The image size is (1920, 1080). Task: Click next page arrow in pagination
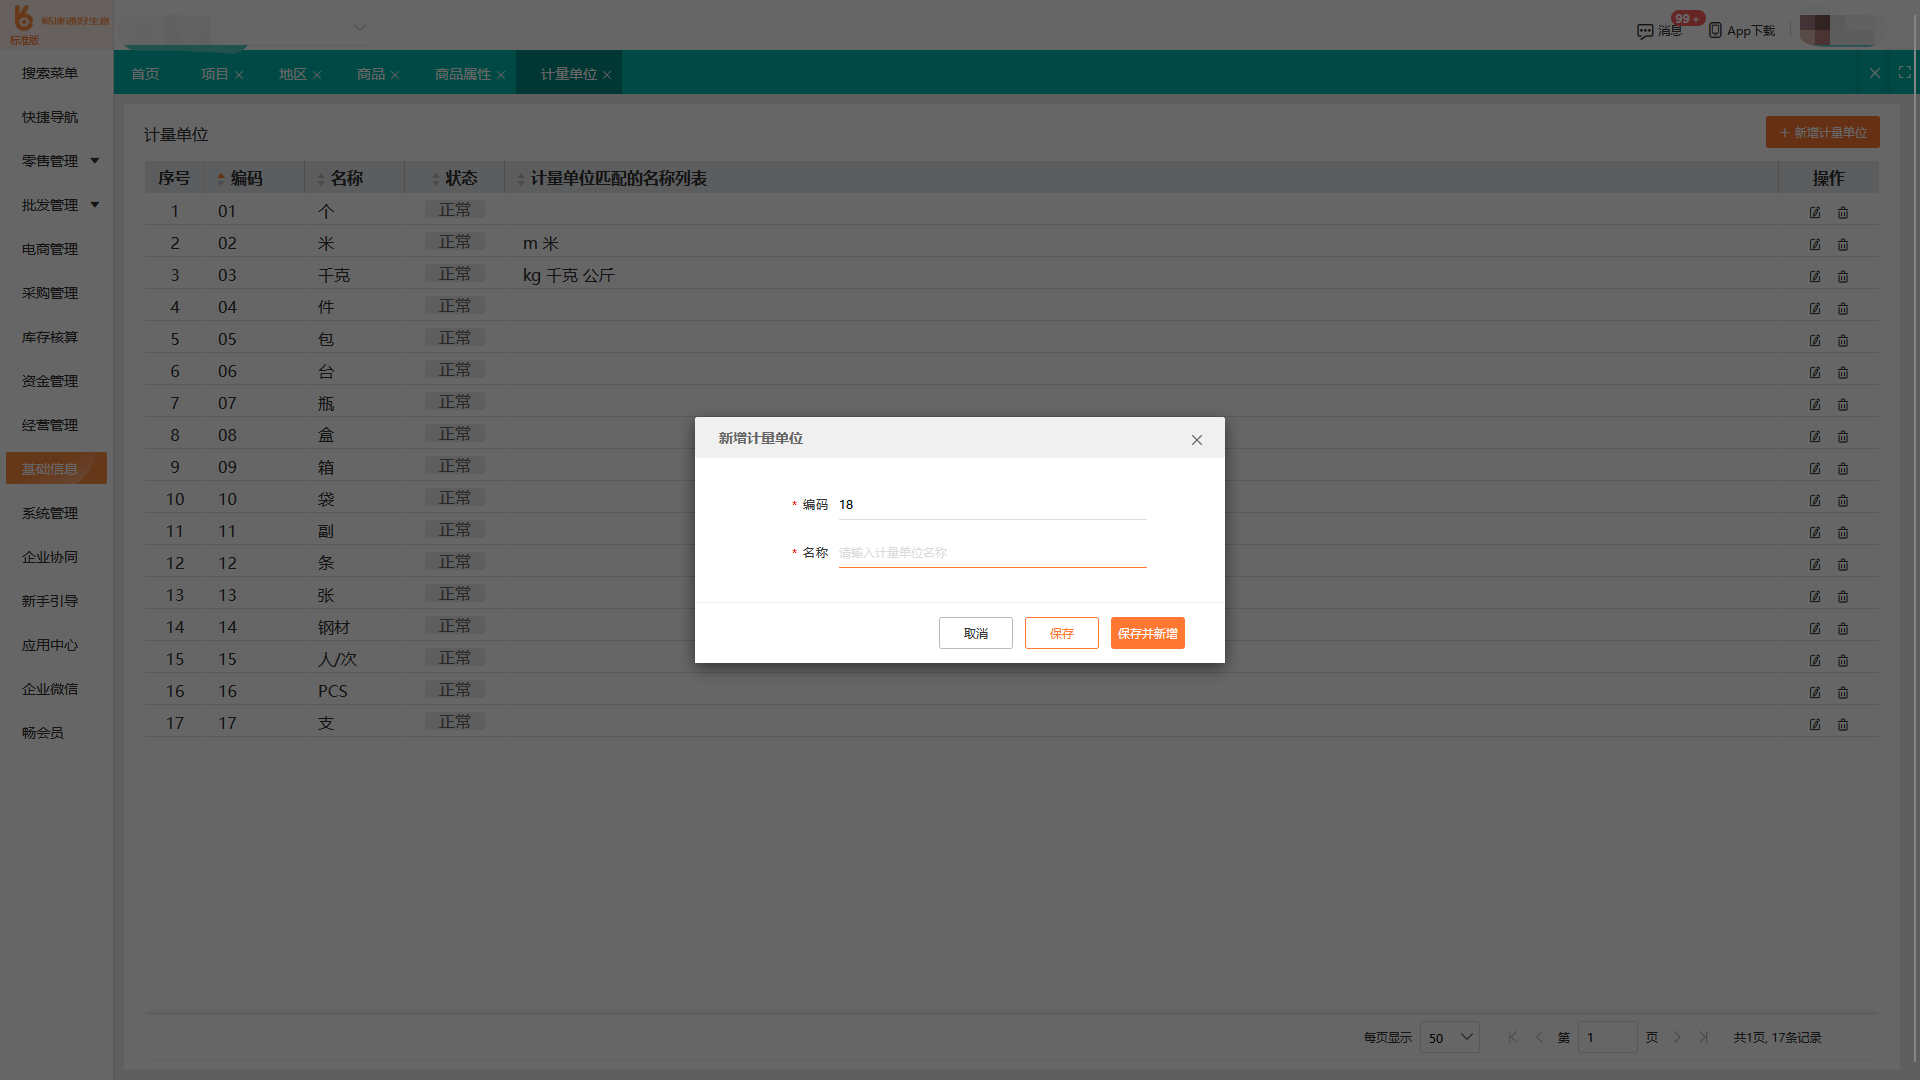[x=1676, y=1036]
